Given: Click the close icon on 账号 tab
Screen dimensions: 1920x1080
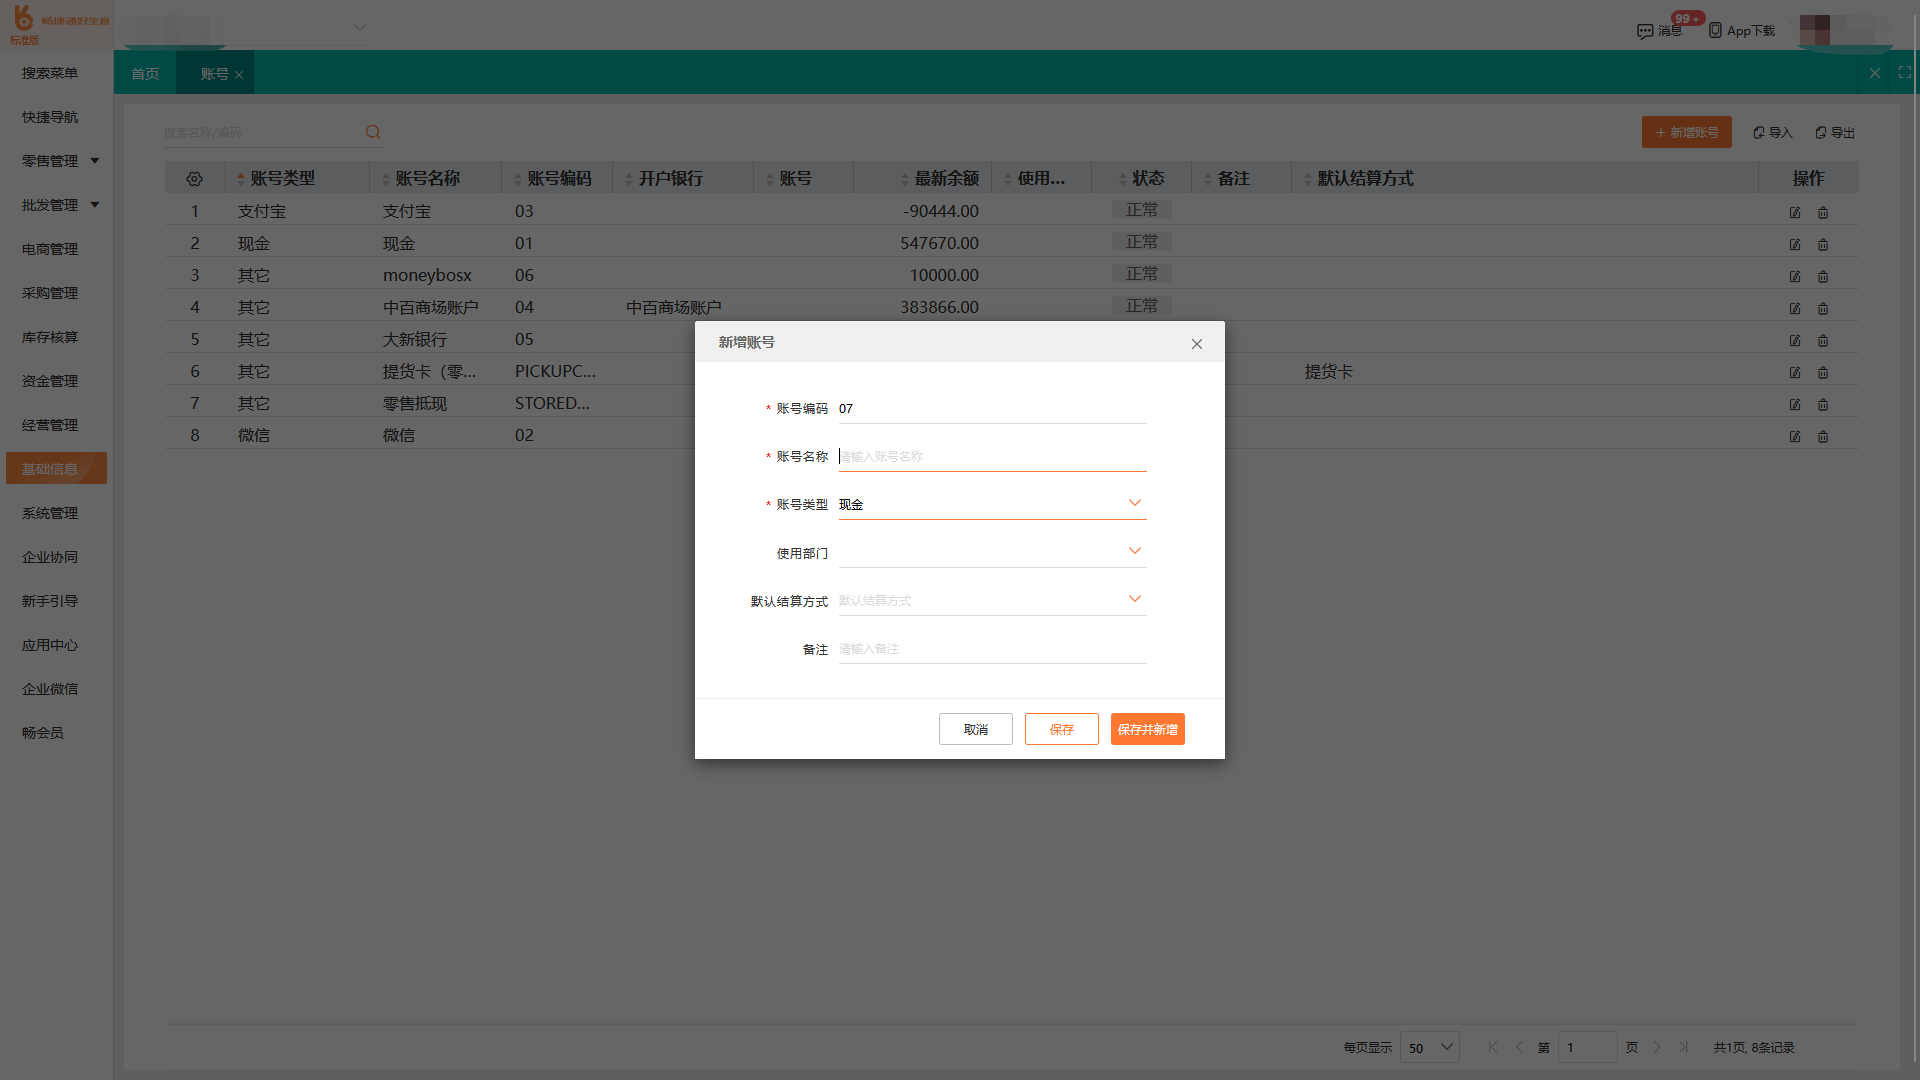Looking at the screenshot, I should pos(239,73).
